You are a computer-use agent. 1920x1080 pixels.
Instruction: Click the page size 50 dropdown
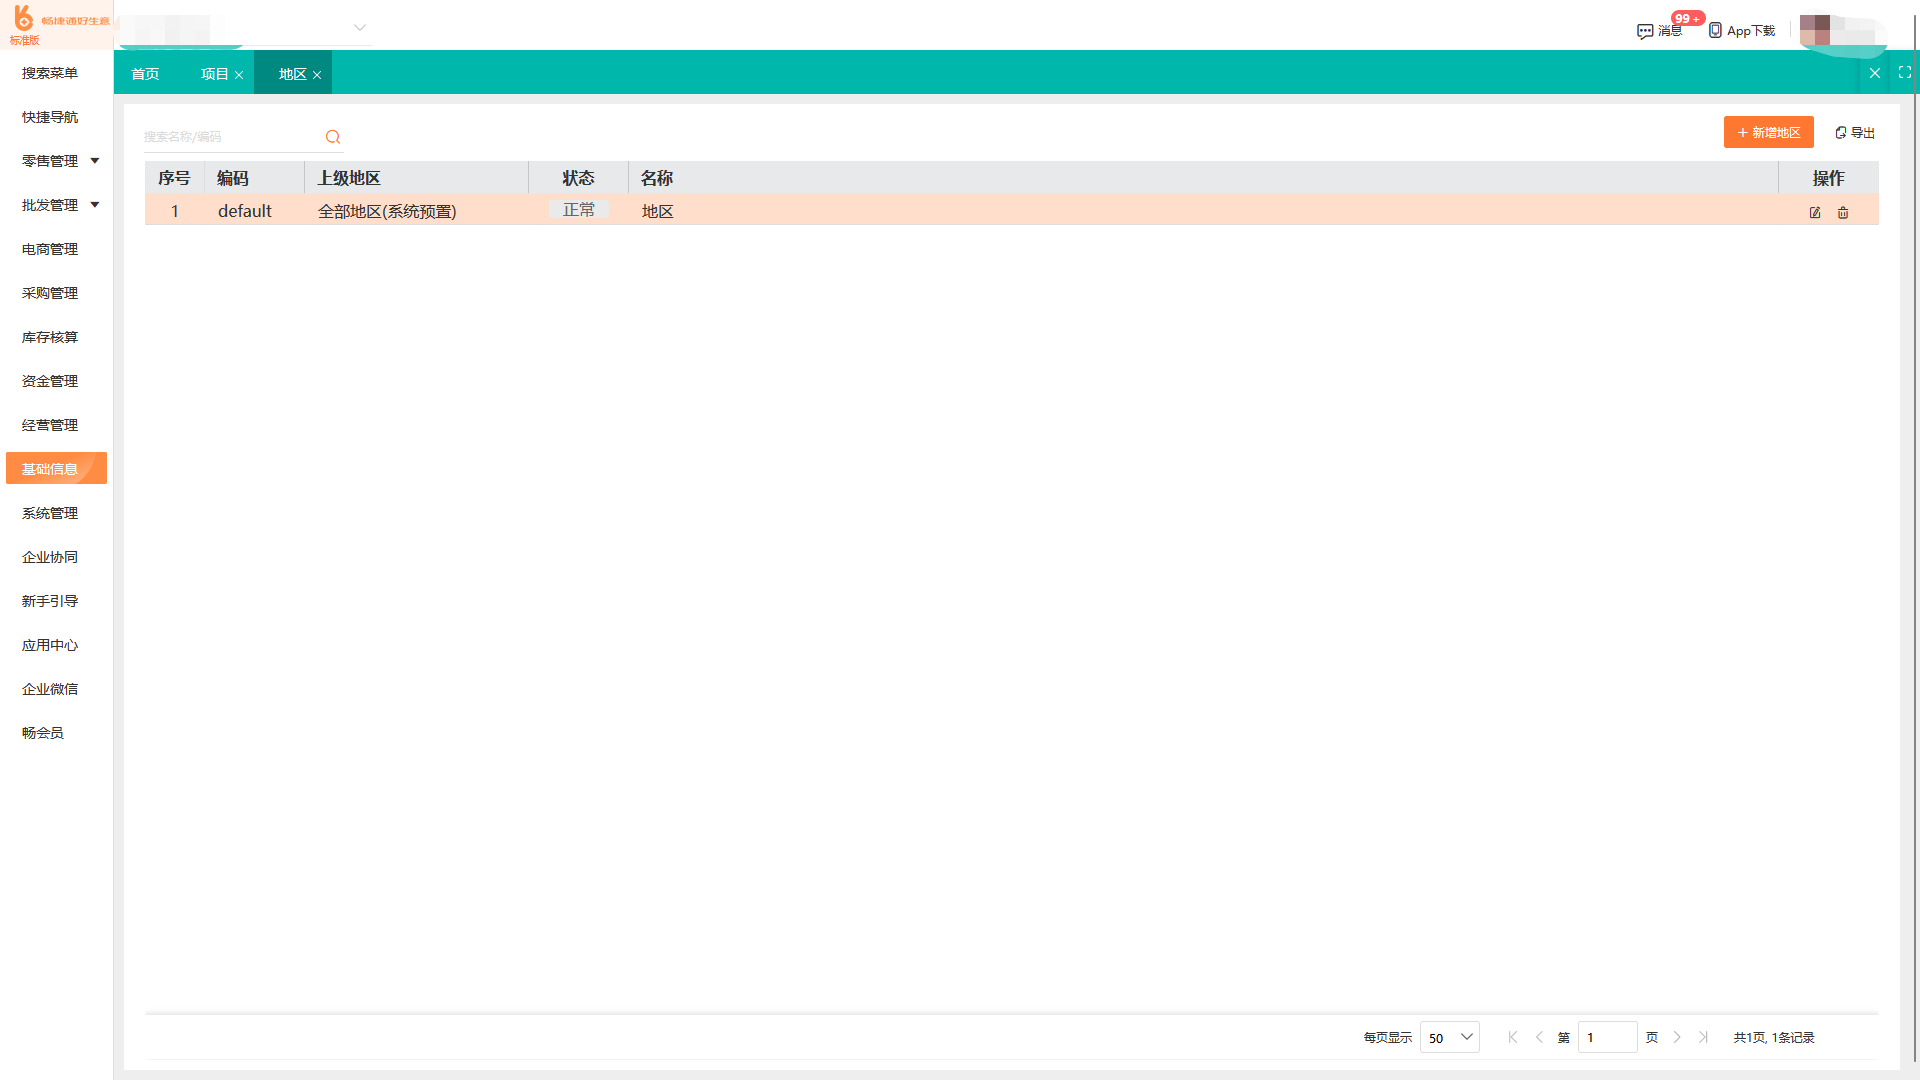(1448, 1038)
